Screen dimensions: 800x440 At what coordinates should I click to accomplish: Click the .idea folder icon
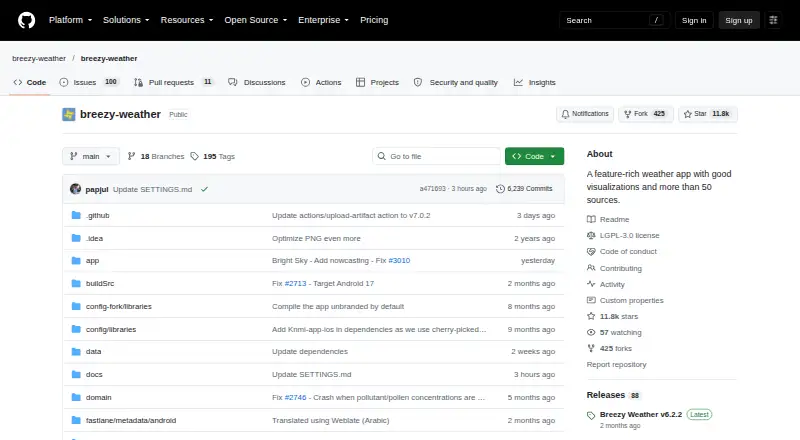click(x=76, y=238)
